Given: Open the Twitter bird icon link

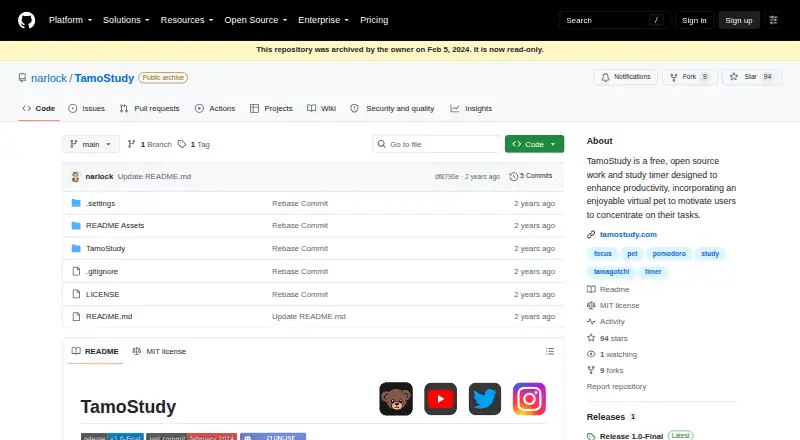Looking at the screenshot, I should [x=485, y=399].
